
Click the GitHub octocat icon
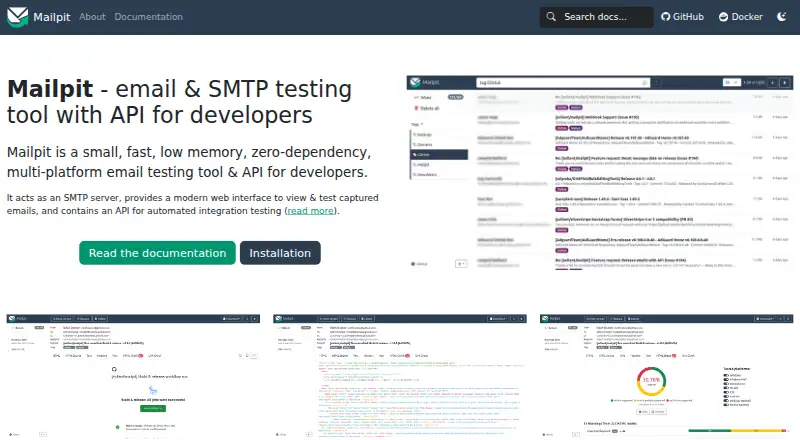pyautogui.click(x=665, y=17)
